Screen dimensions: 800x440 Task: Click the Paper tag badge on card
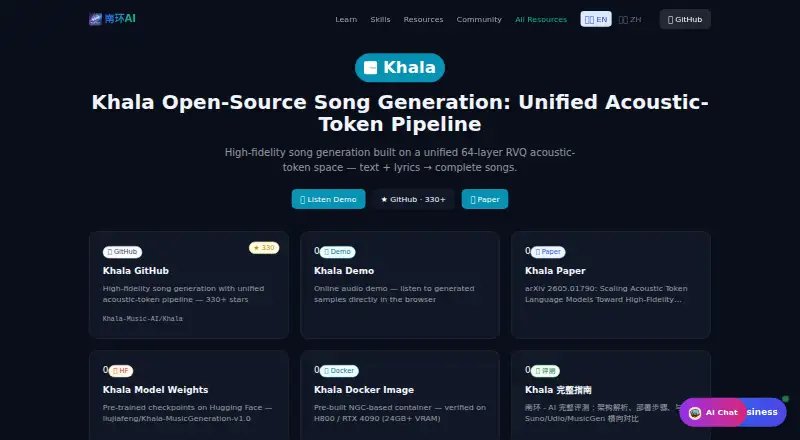pyautogui.click(x=548, y=252)
